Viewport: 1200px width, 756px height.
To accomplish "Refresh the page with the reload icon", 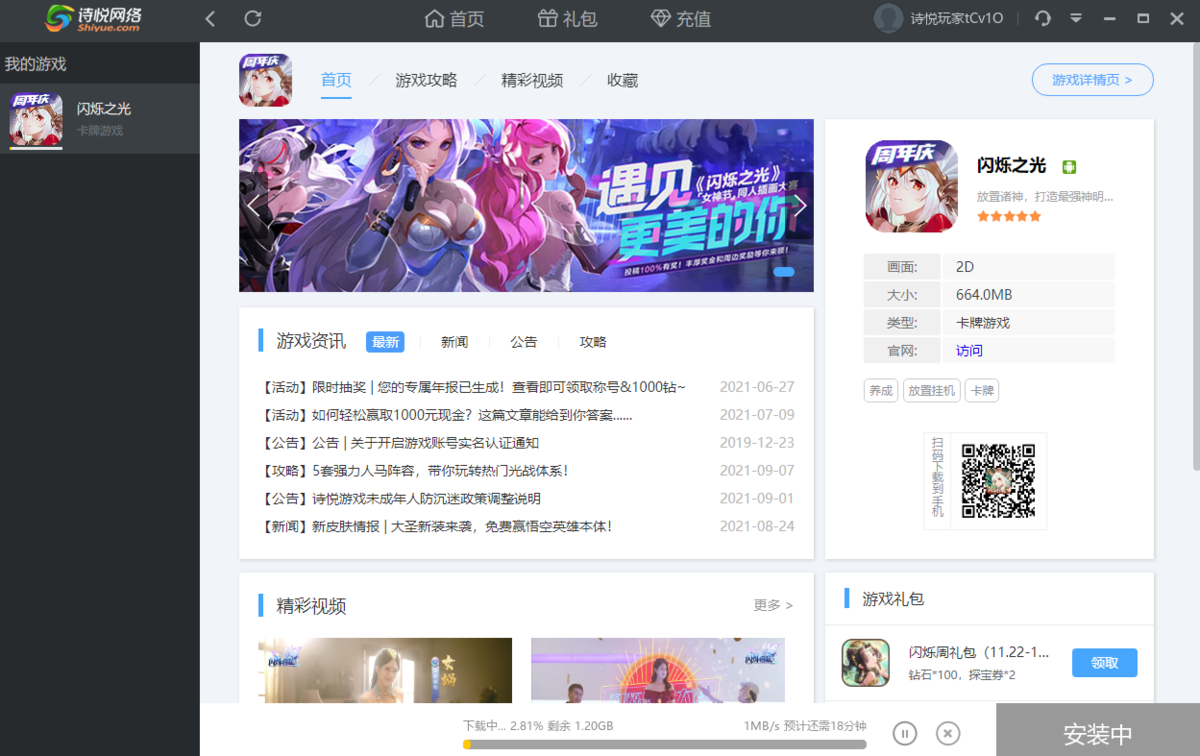I will (253, 18).
